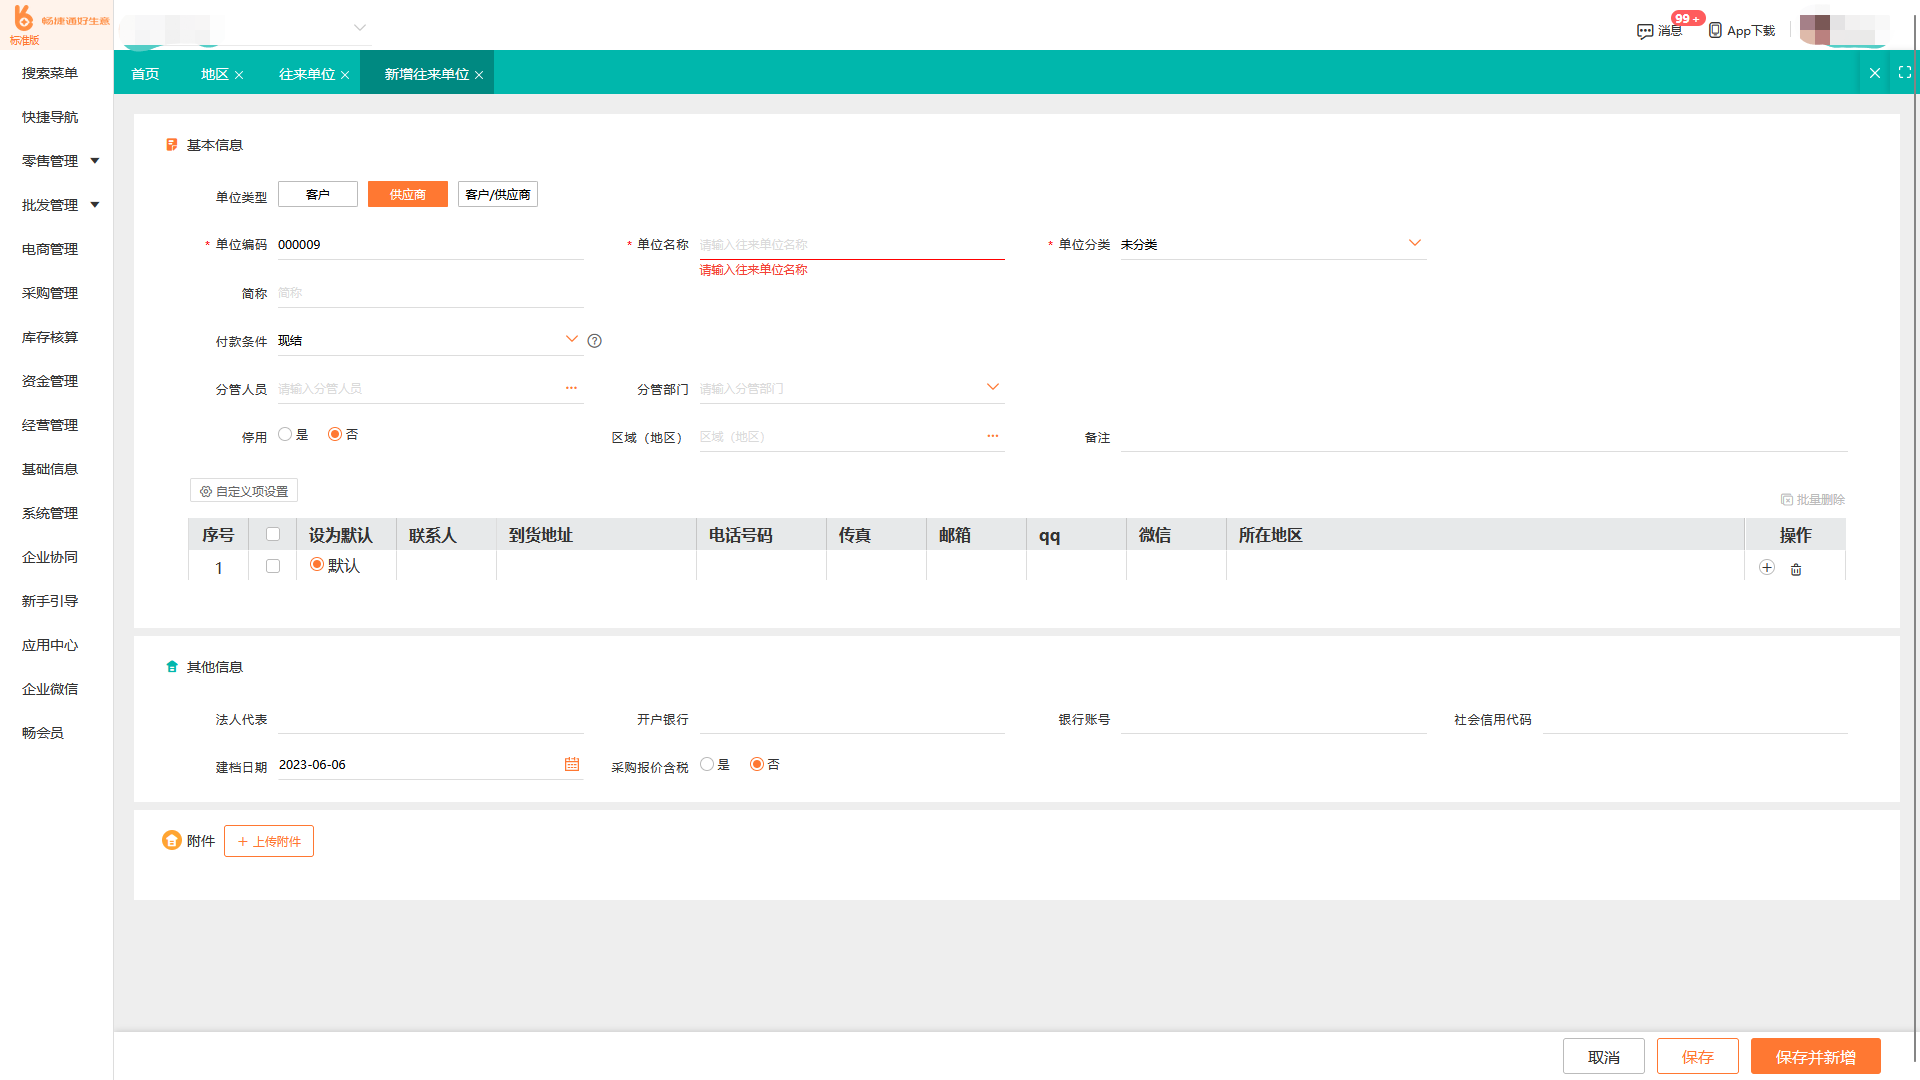Image resolution: width=1920 pixels, height=1080 pixels.
Task: Click the 单位名称 input field
Action: [x=849, y=244]
